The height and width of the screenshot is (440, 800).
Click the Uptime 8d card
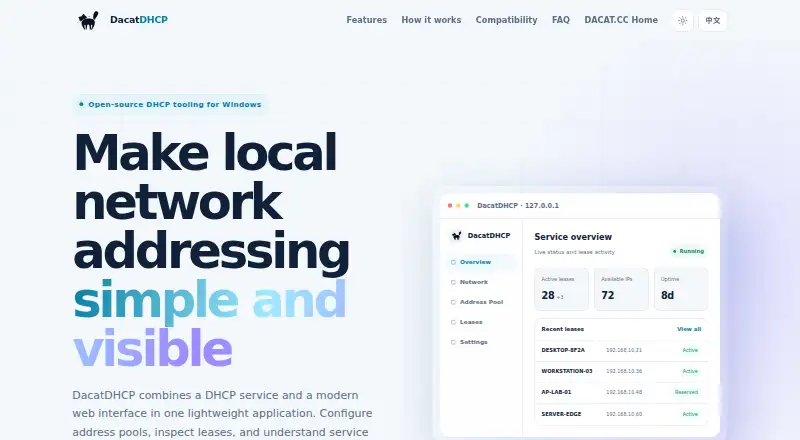(x=681, y=289)
